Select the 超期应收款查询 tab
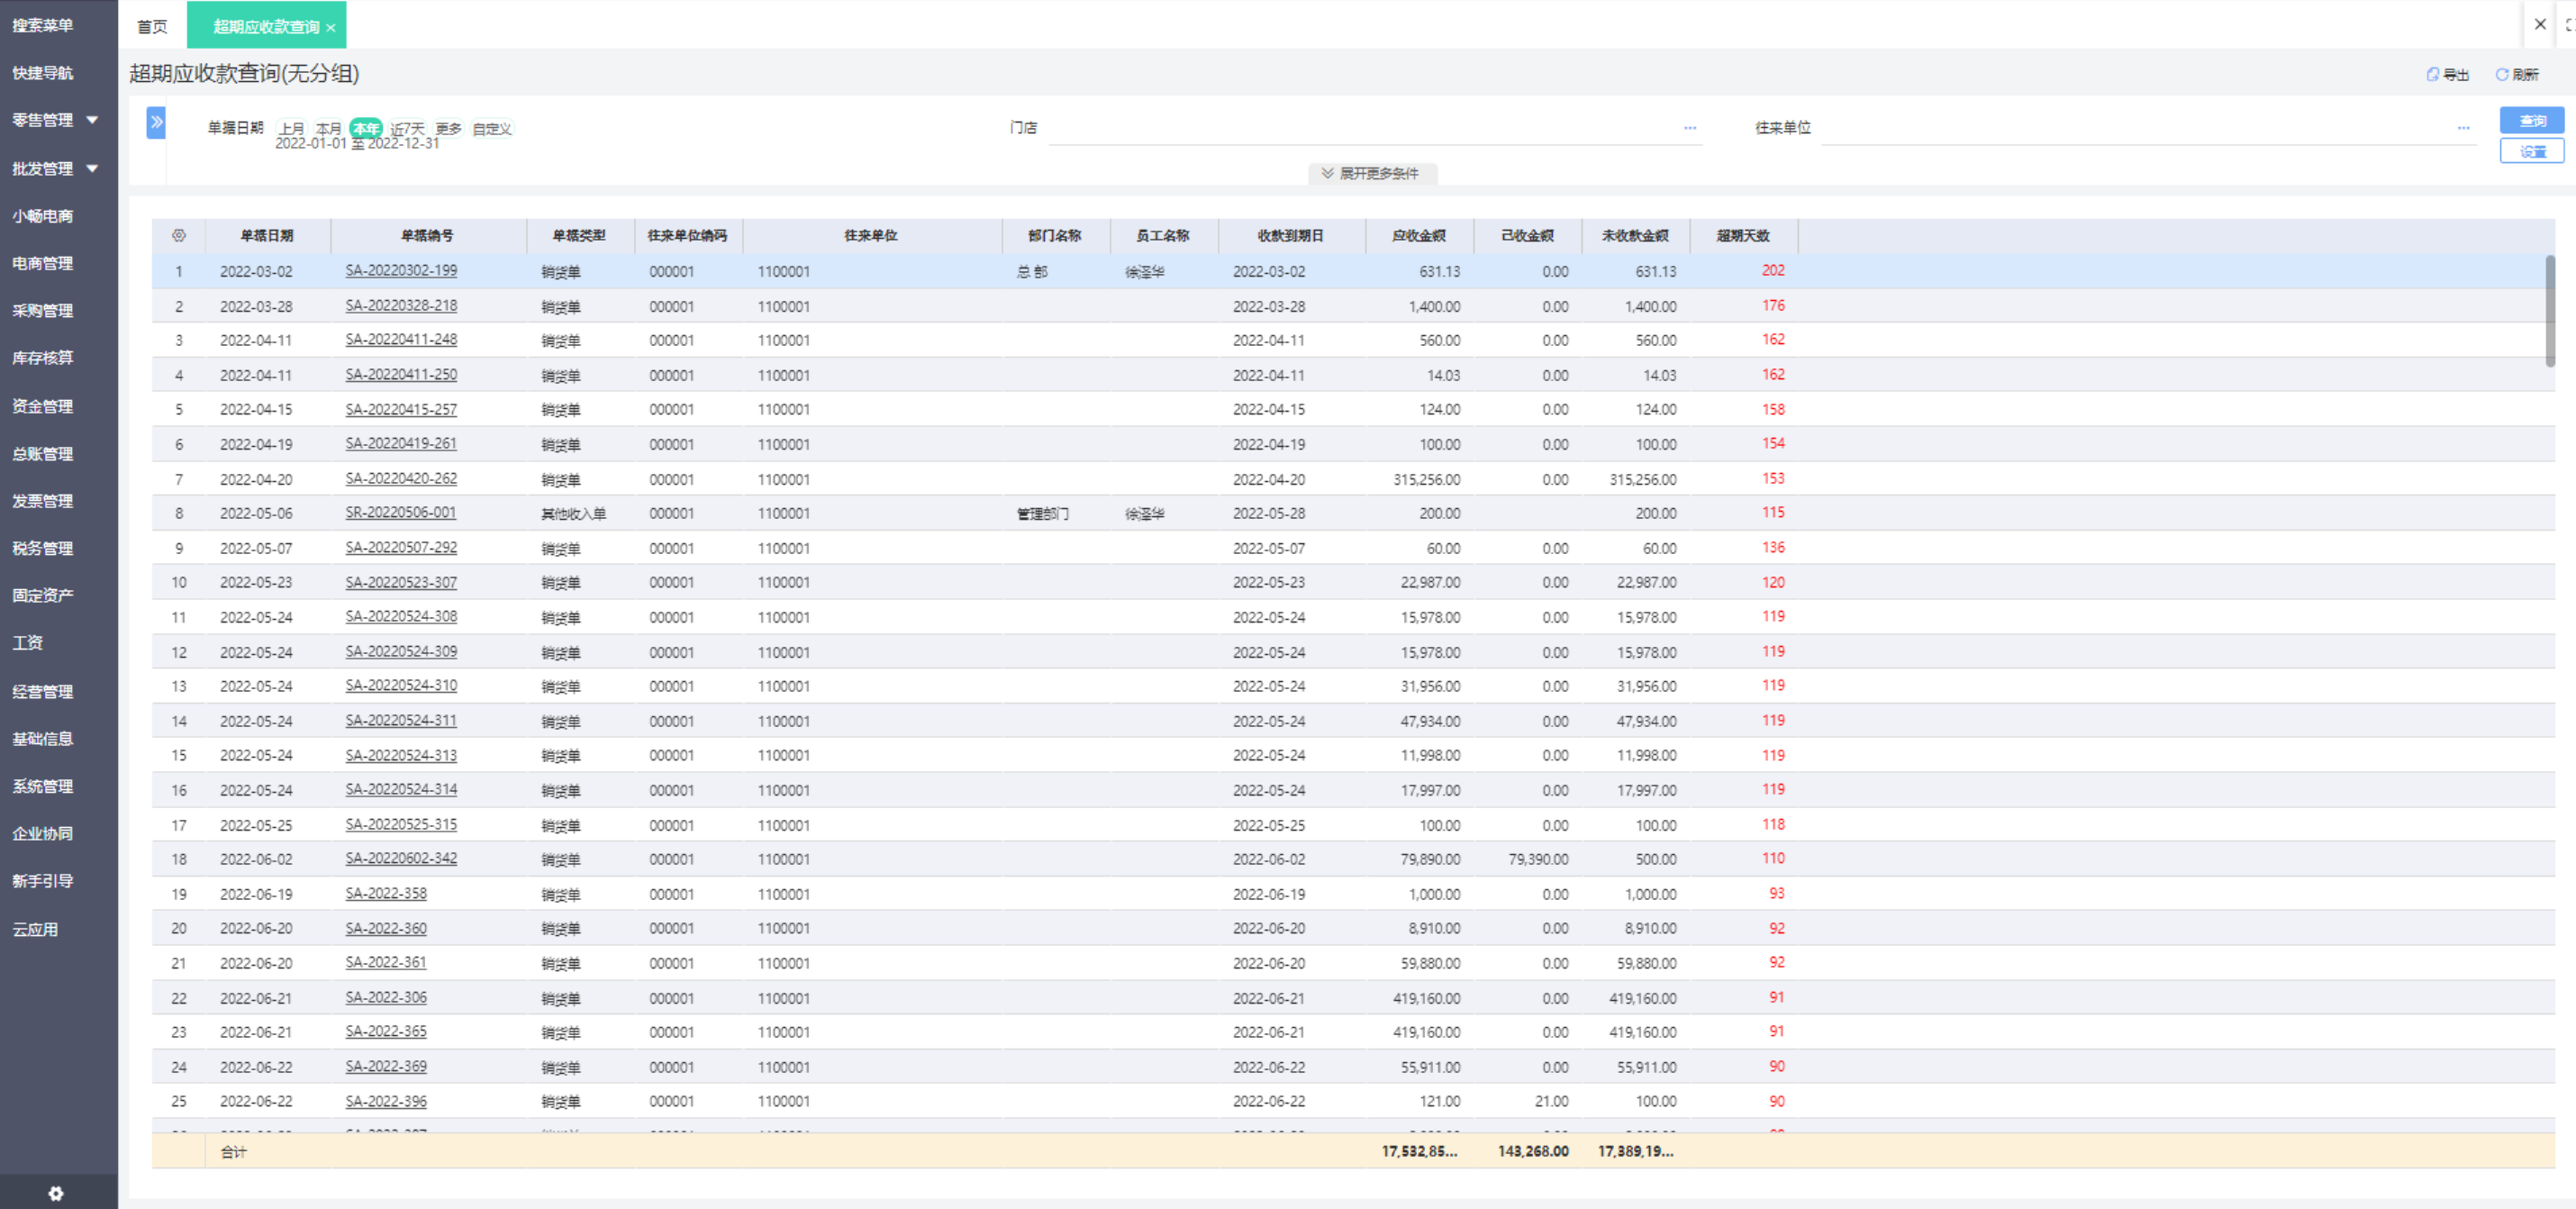This screenshot has width=2576, height=1209. click(261, 23)
